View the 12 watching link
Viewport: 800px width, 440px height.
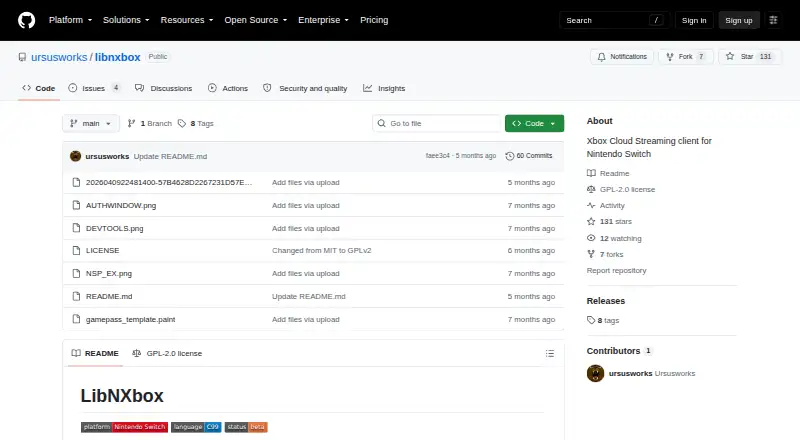[614, 238]
